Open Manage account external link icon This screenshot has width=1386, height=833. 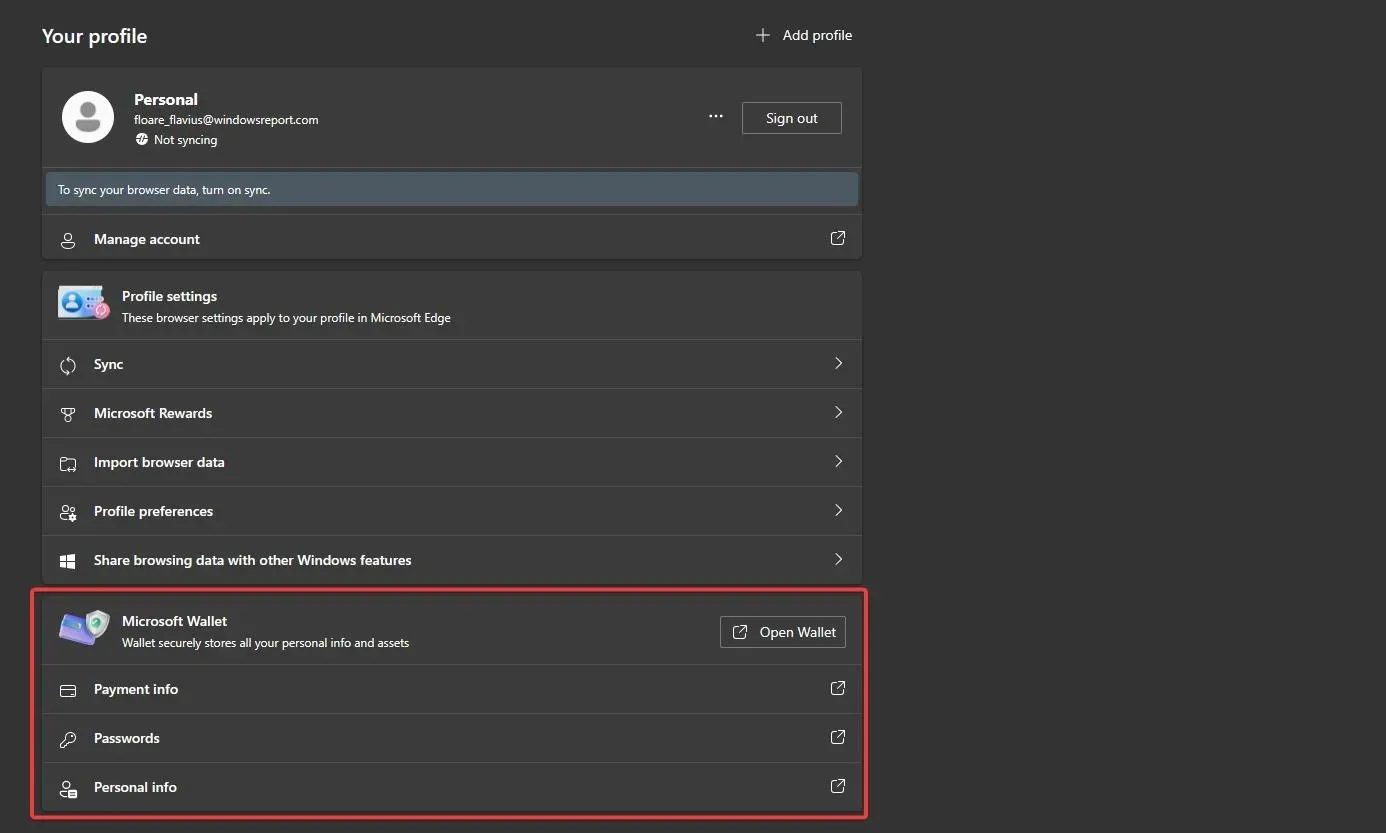click(838, 238)
